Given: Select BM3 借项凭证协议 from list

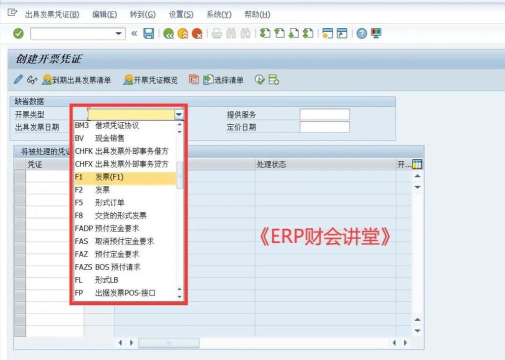Looking at the screenshot, I should (x=125, y=125).
